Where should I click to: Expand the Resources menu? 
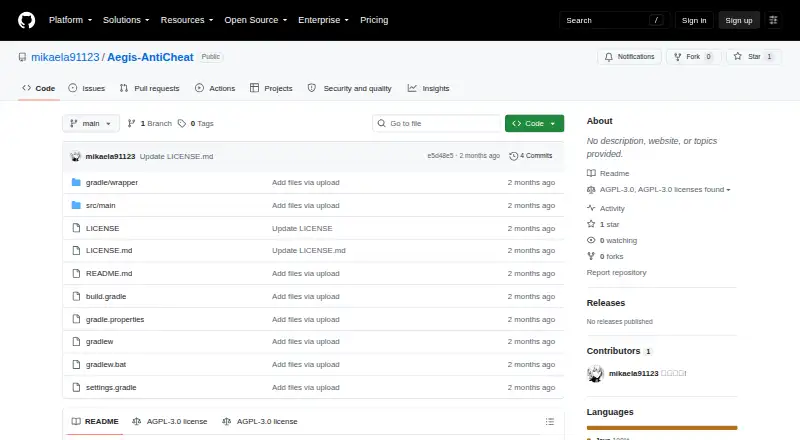click(187, 20)
